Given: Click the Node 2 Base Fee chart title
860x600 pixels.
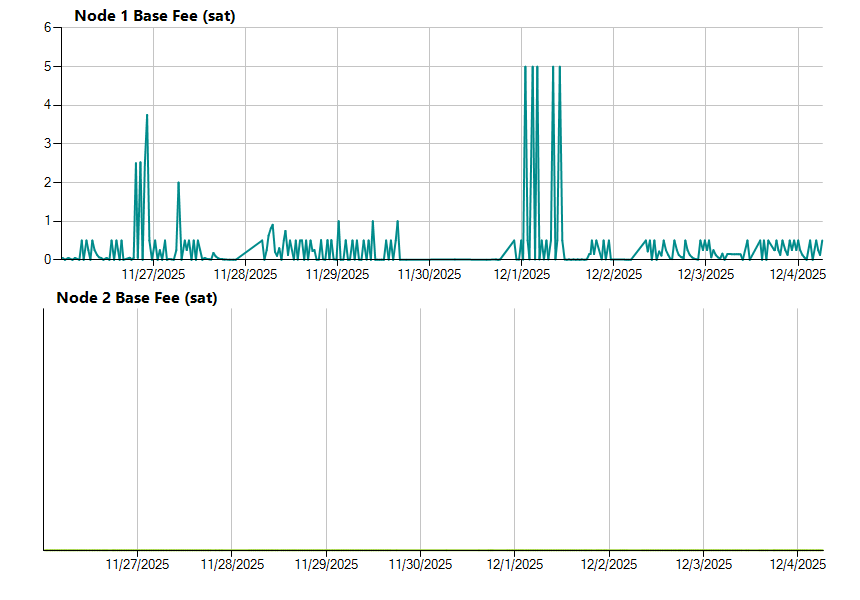Looking at the screenshot, I should (x=136, y=297).
